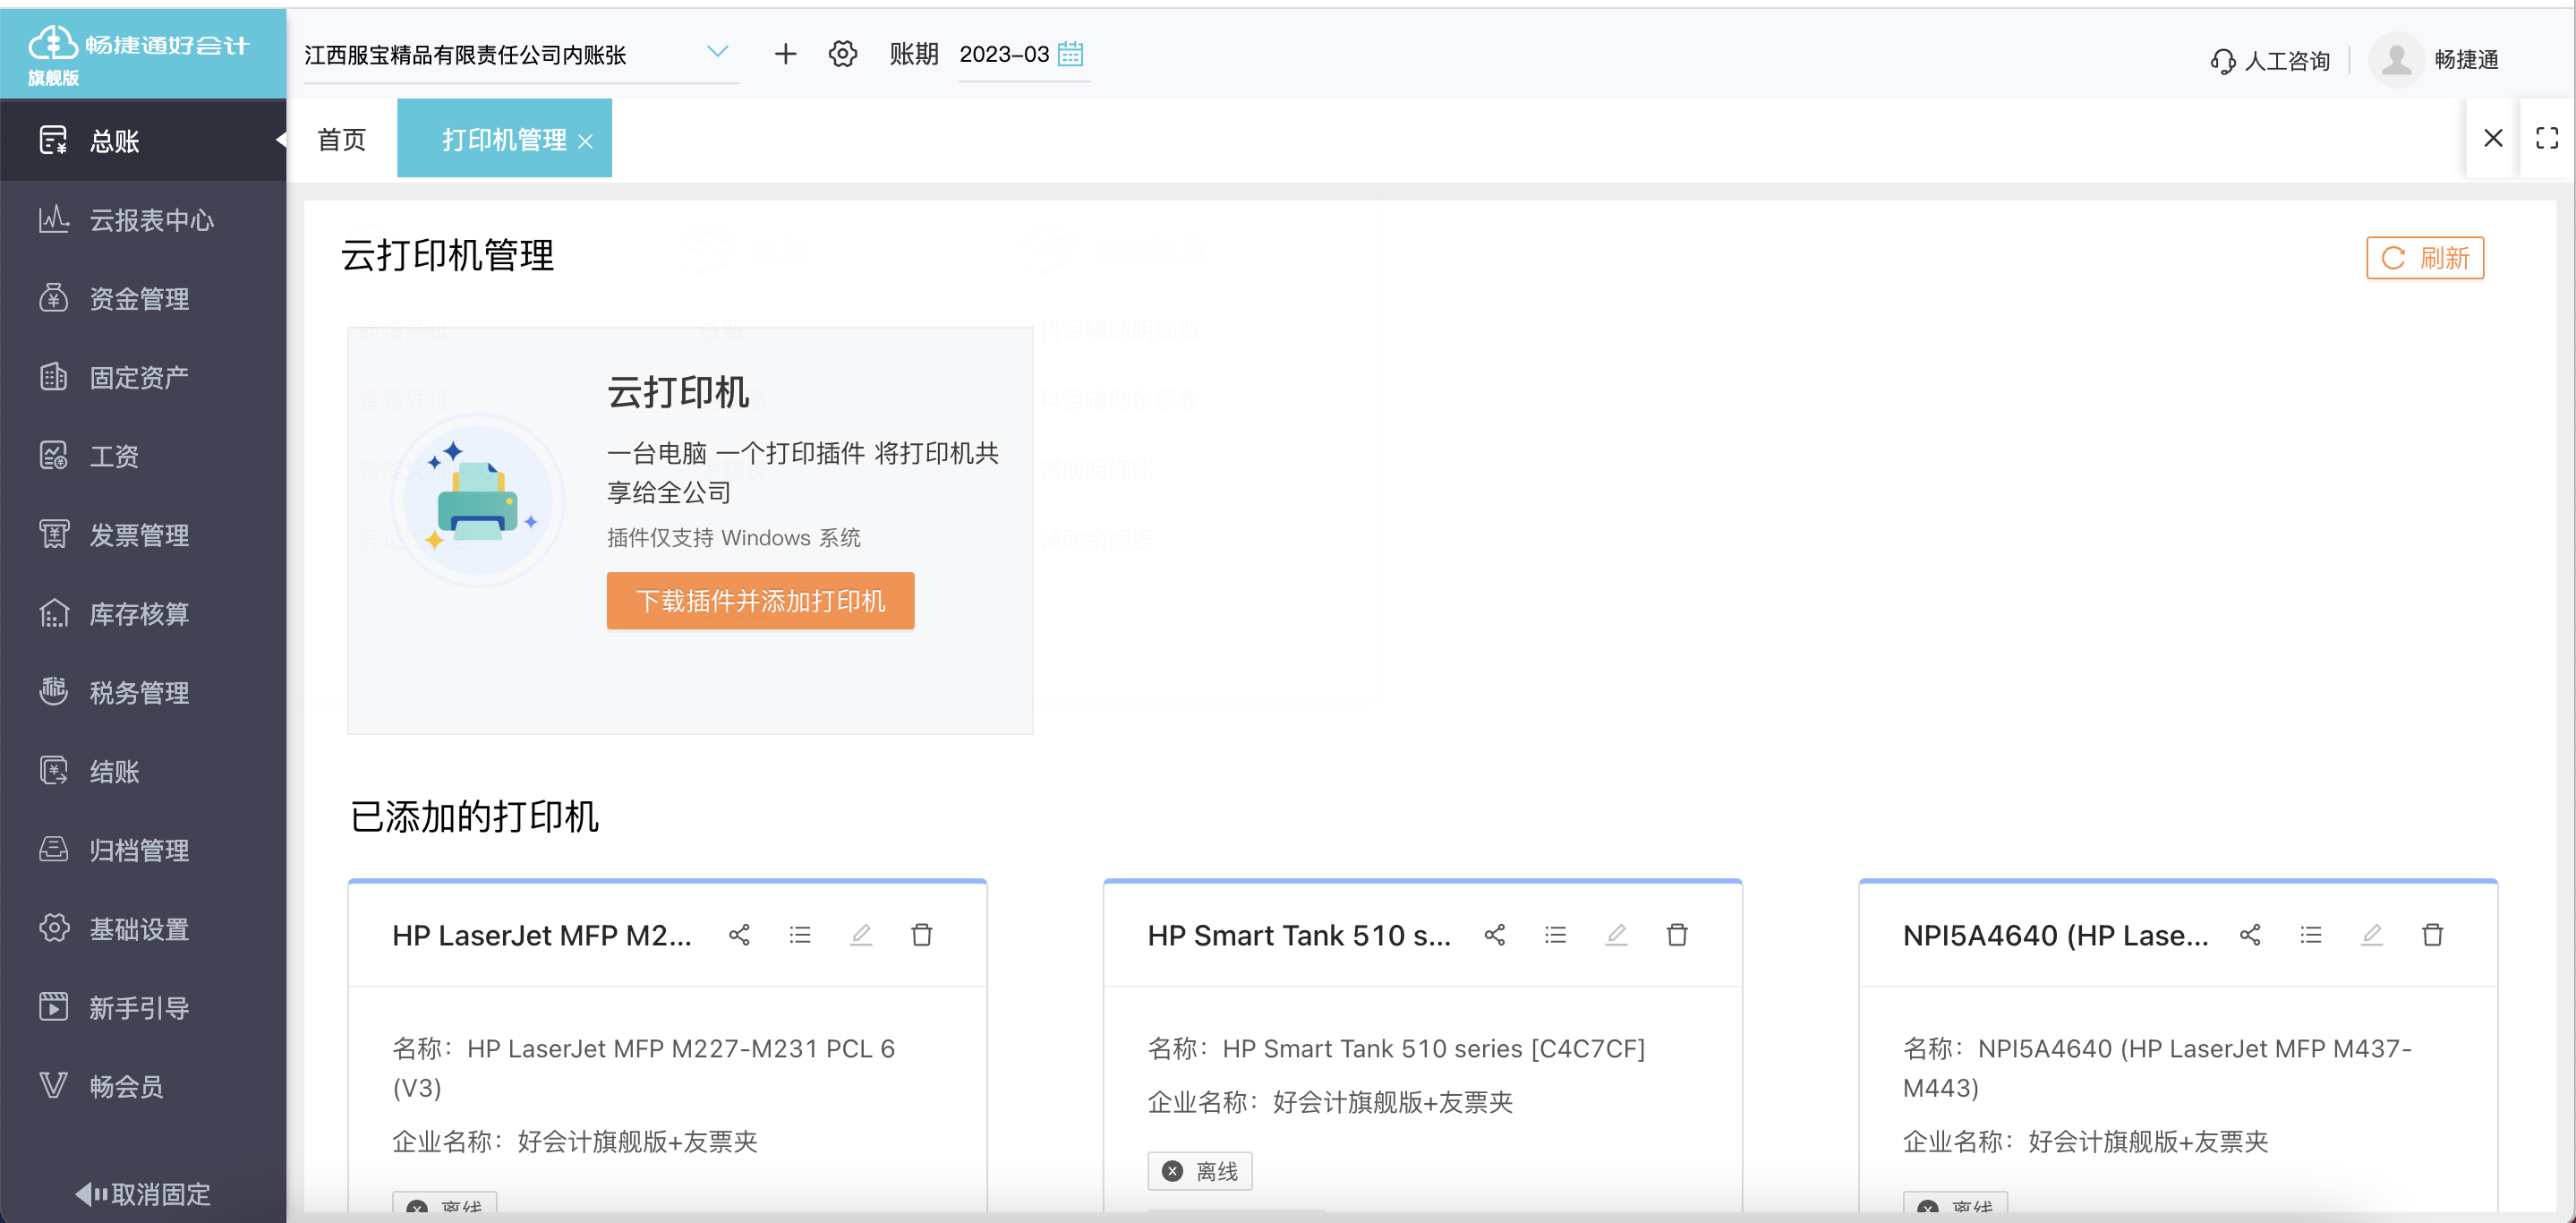Open 发票管理 from sidebar

pyautogui.click(x=140, y=533)
